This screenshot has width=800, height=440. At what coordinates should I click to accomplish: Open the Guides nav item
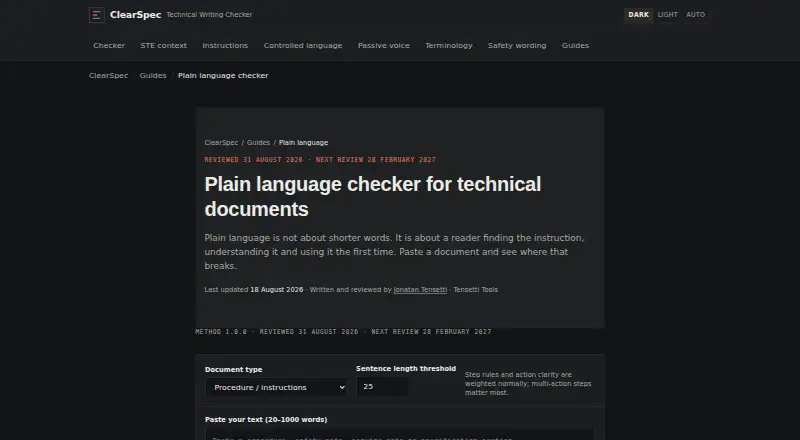pyautogui.click(x=575, y=45)
